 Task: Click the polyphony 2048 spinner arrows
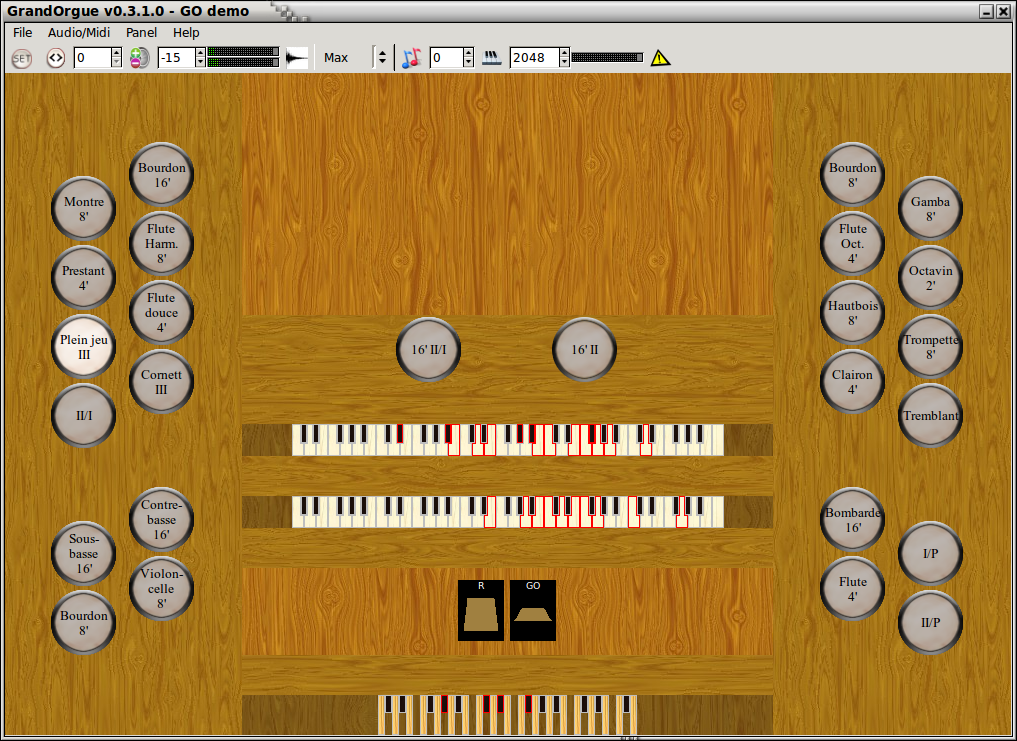[564, 58]
